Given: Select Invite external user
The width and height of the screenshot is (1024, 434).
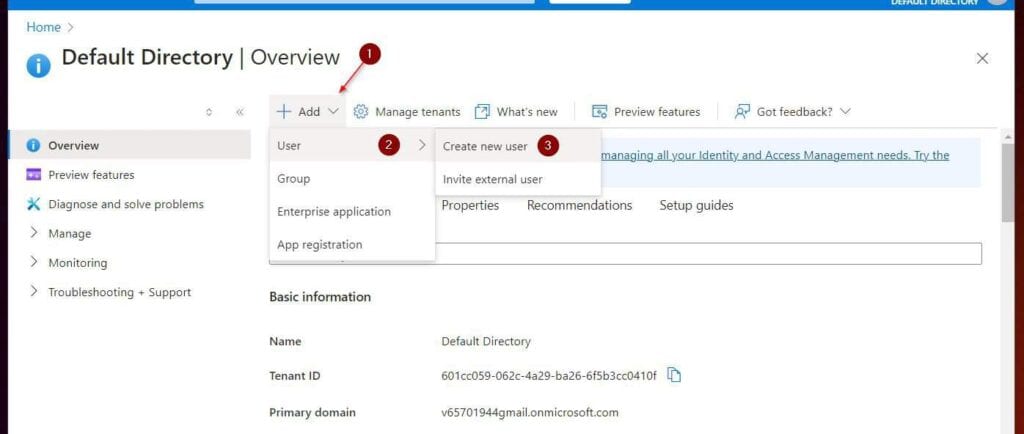Looking at the screenshot, I should pos(517,179).
